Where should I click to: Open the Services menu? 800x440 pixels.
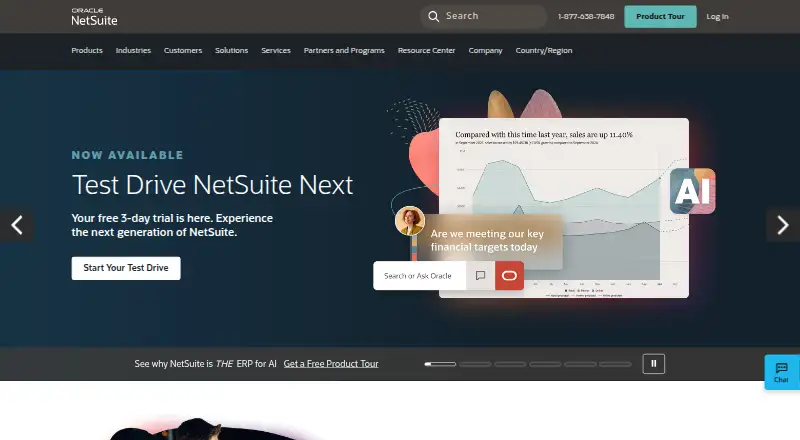point(276,51)
